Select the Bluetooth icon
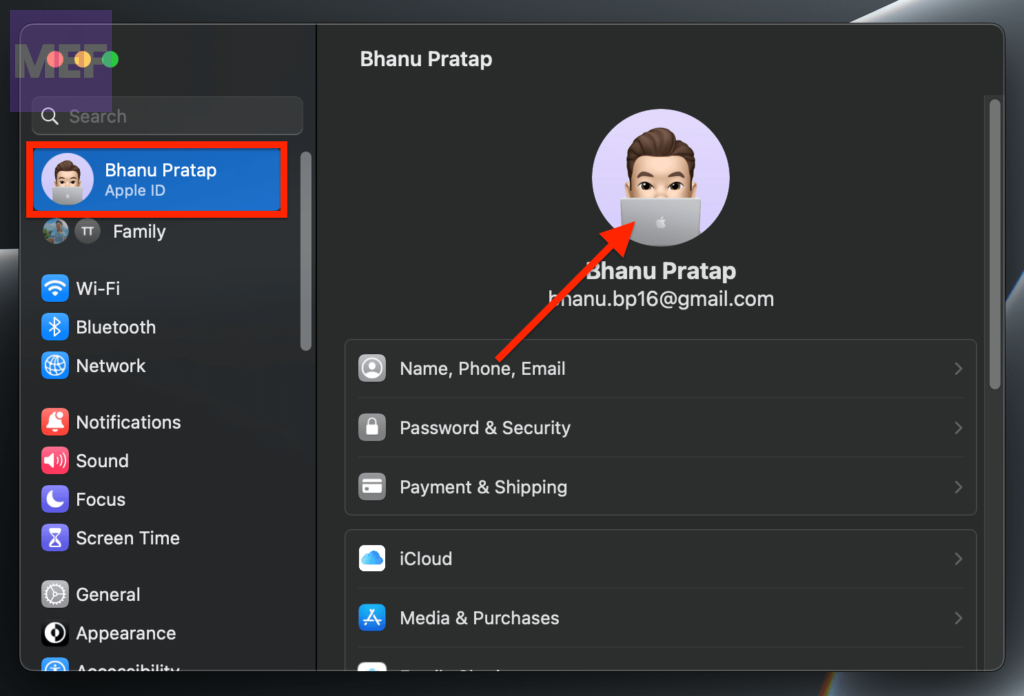The width and height of the screenshot is (1024, 696). point(55,327)
